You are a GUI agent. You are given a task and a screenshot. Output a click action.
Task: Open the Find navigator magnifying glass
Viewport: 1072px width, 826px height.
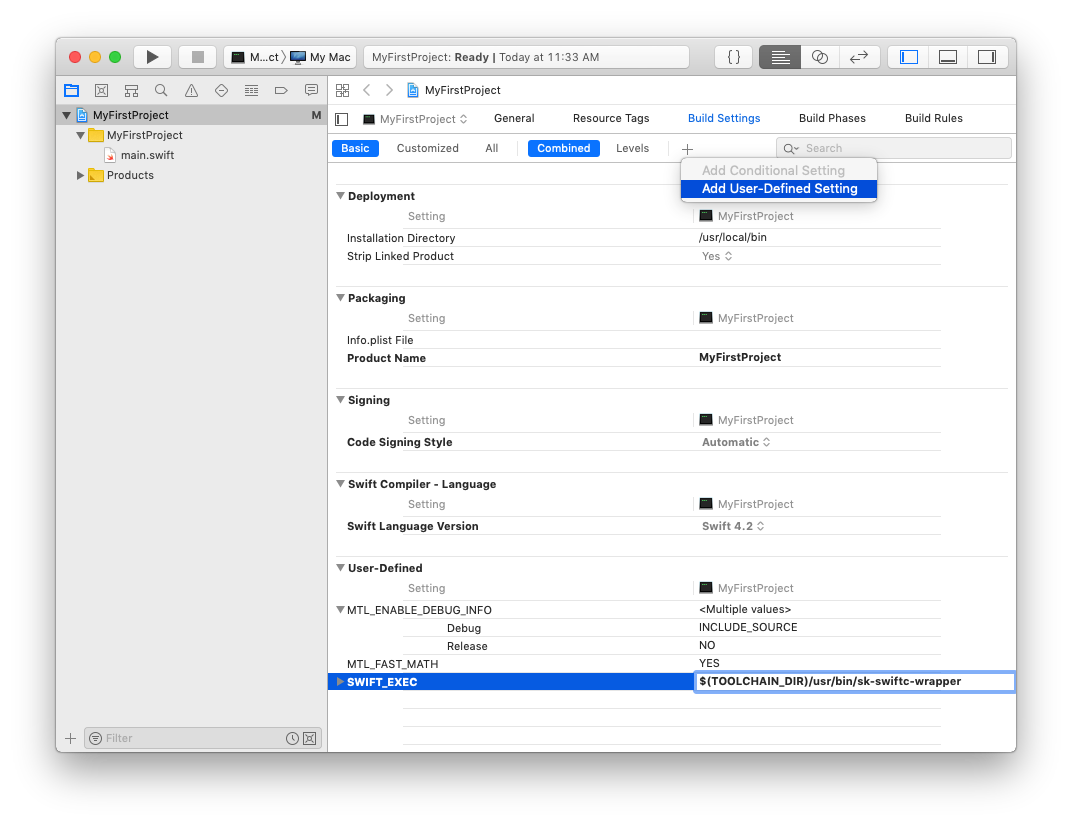161,90
